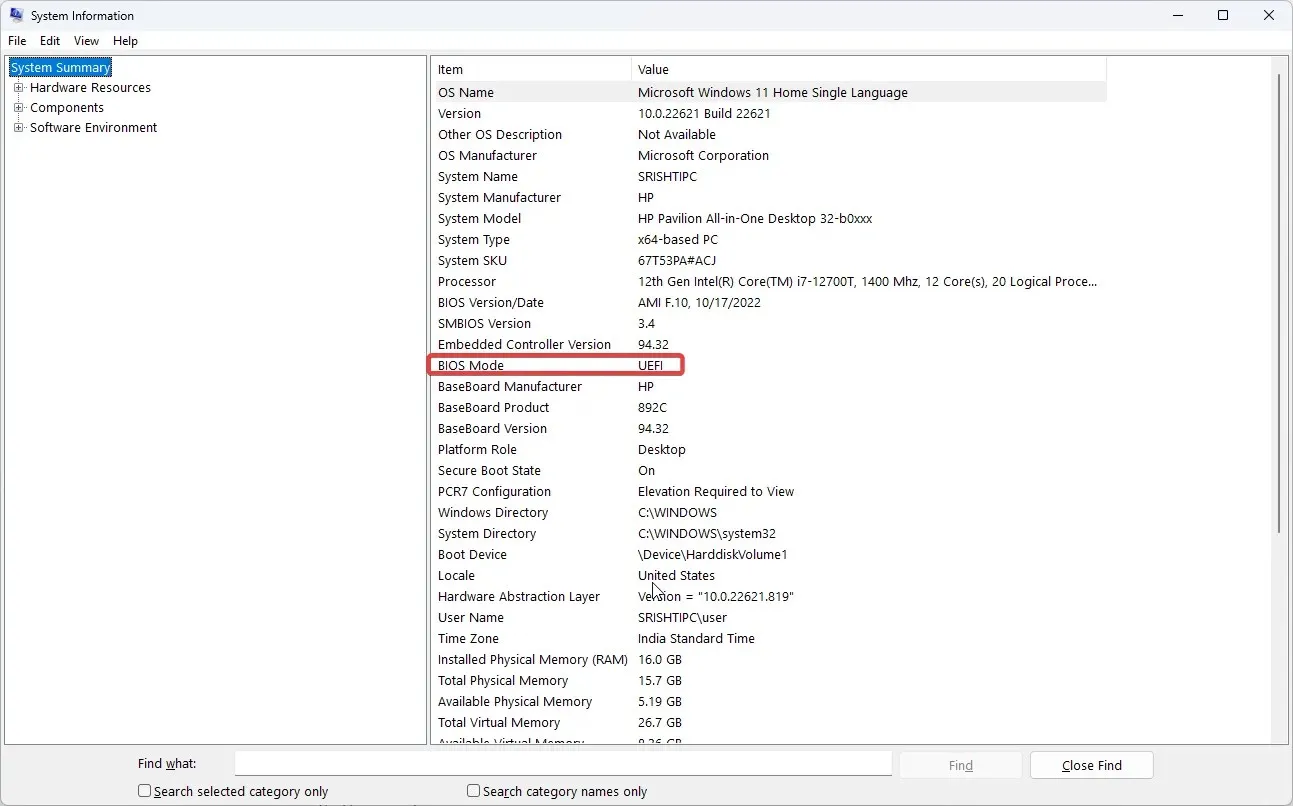Select the Windows Directory row
This screenshot has width=1293, height=806.
tap(769, 512)
